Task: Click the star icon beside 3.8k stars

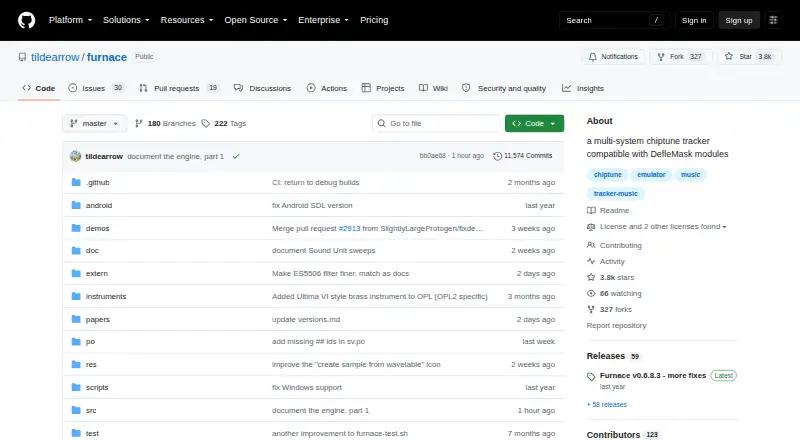Action: 591,277
